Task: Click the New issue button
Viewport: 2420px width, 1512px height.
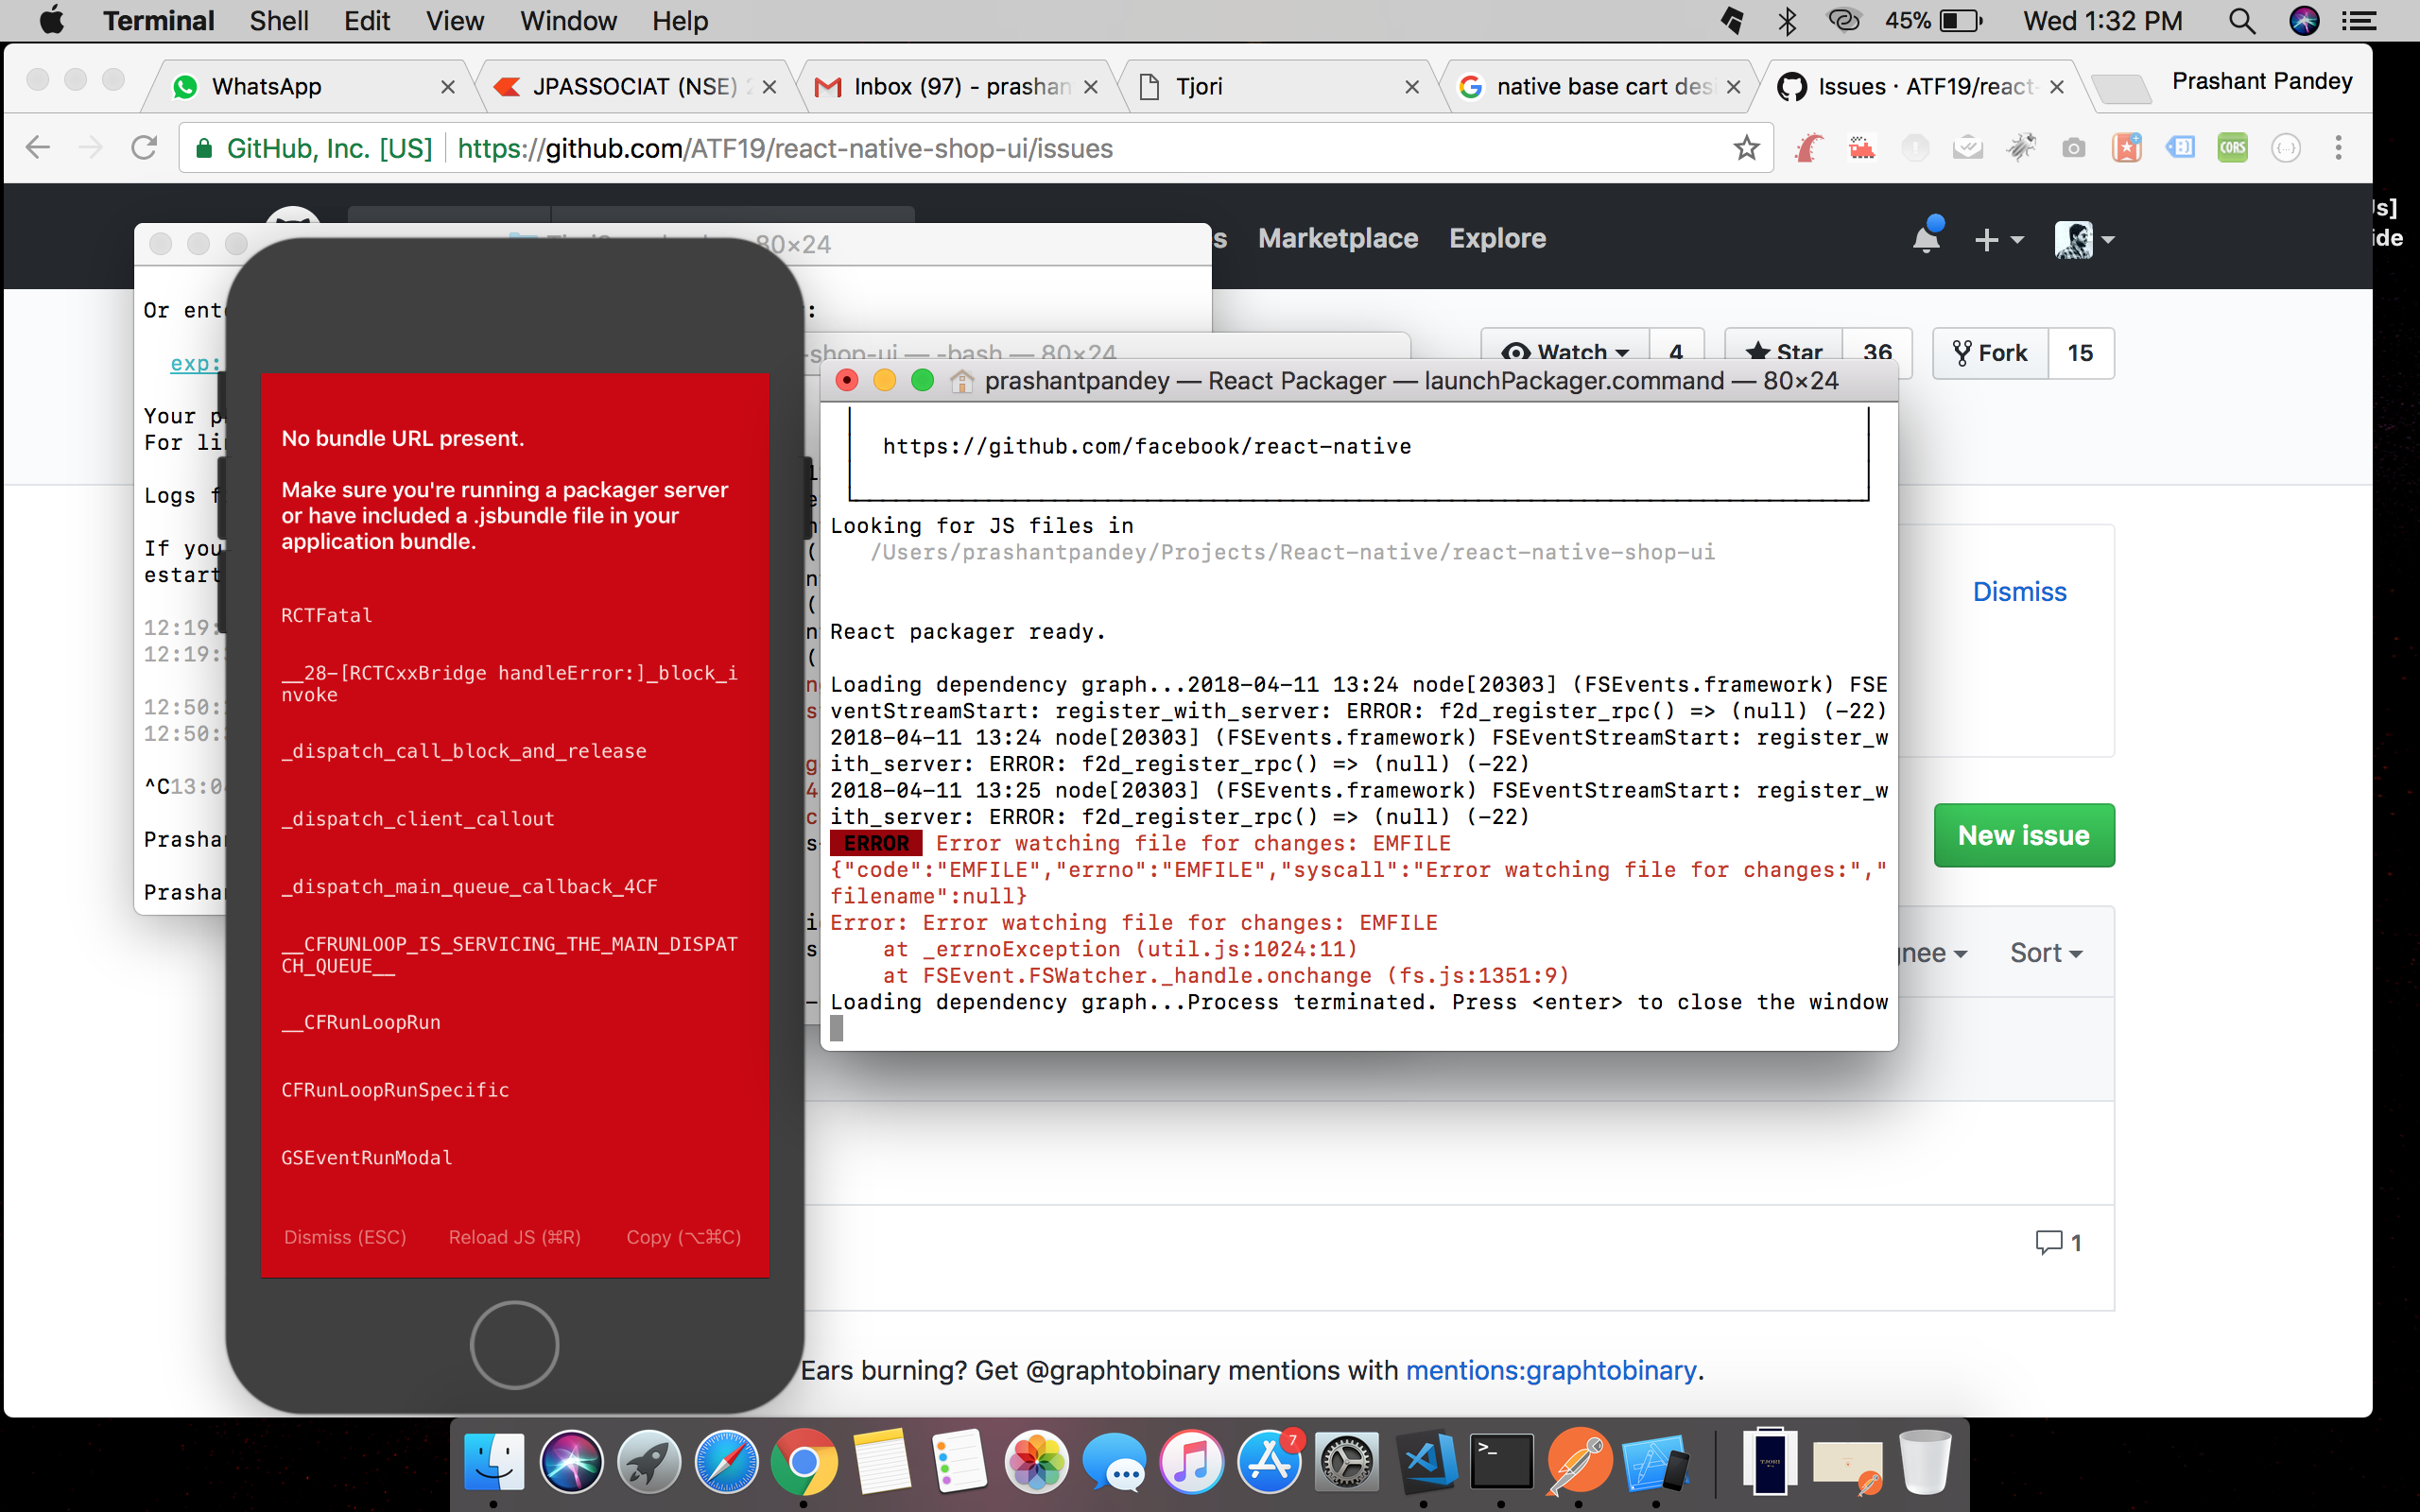Action: [2025, 834]
